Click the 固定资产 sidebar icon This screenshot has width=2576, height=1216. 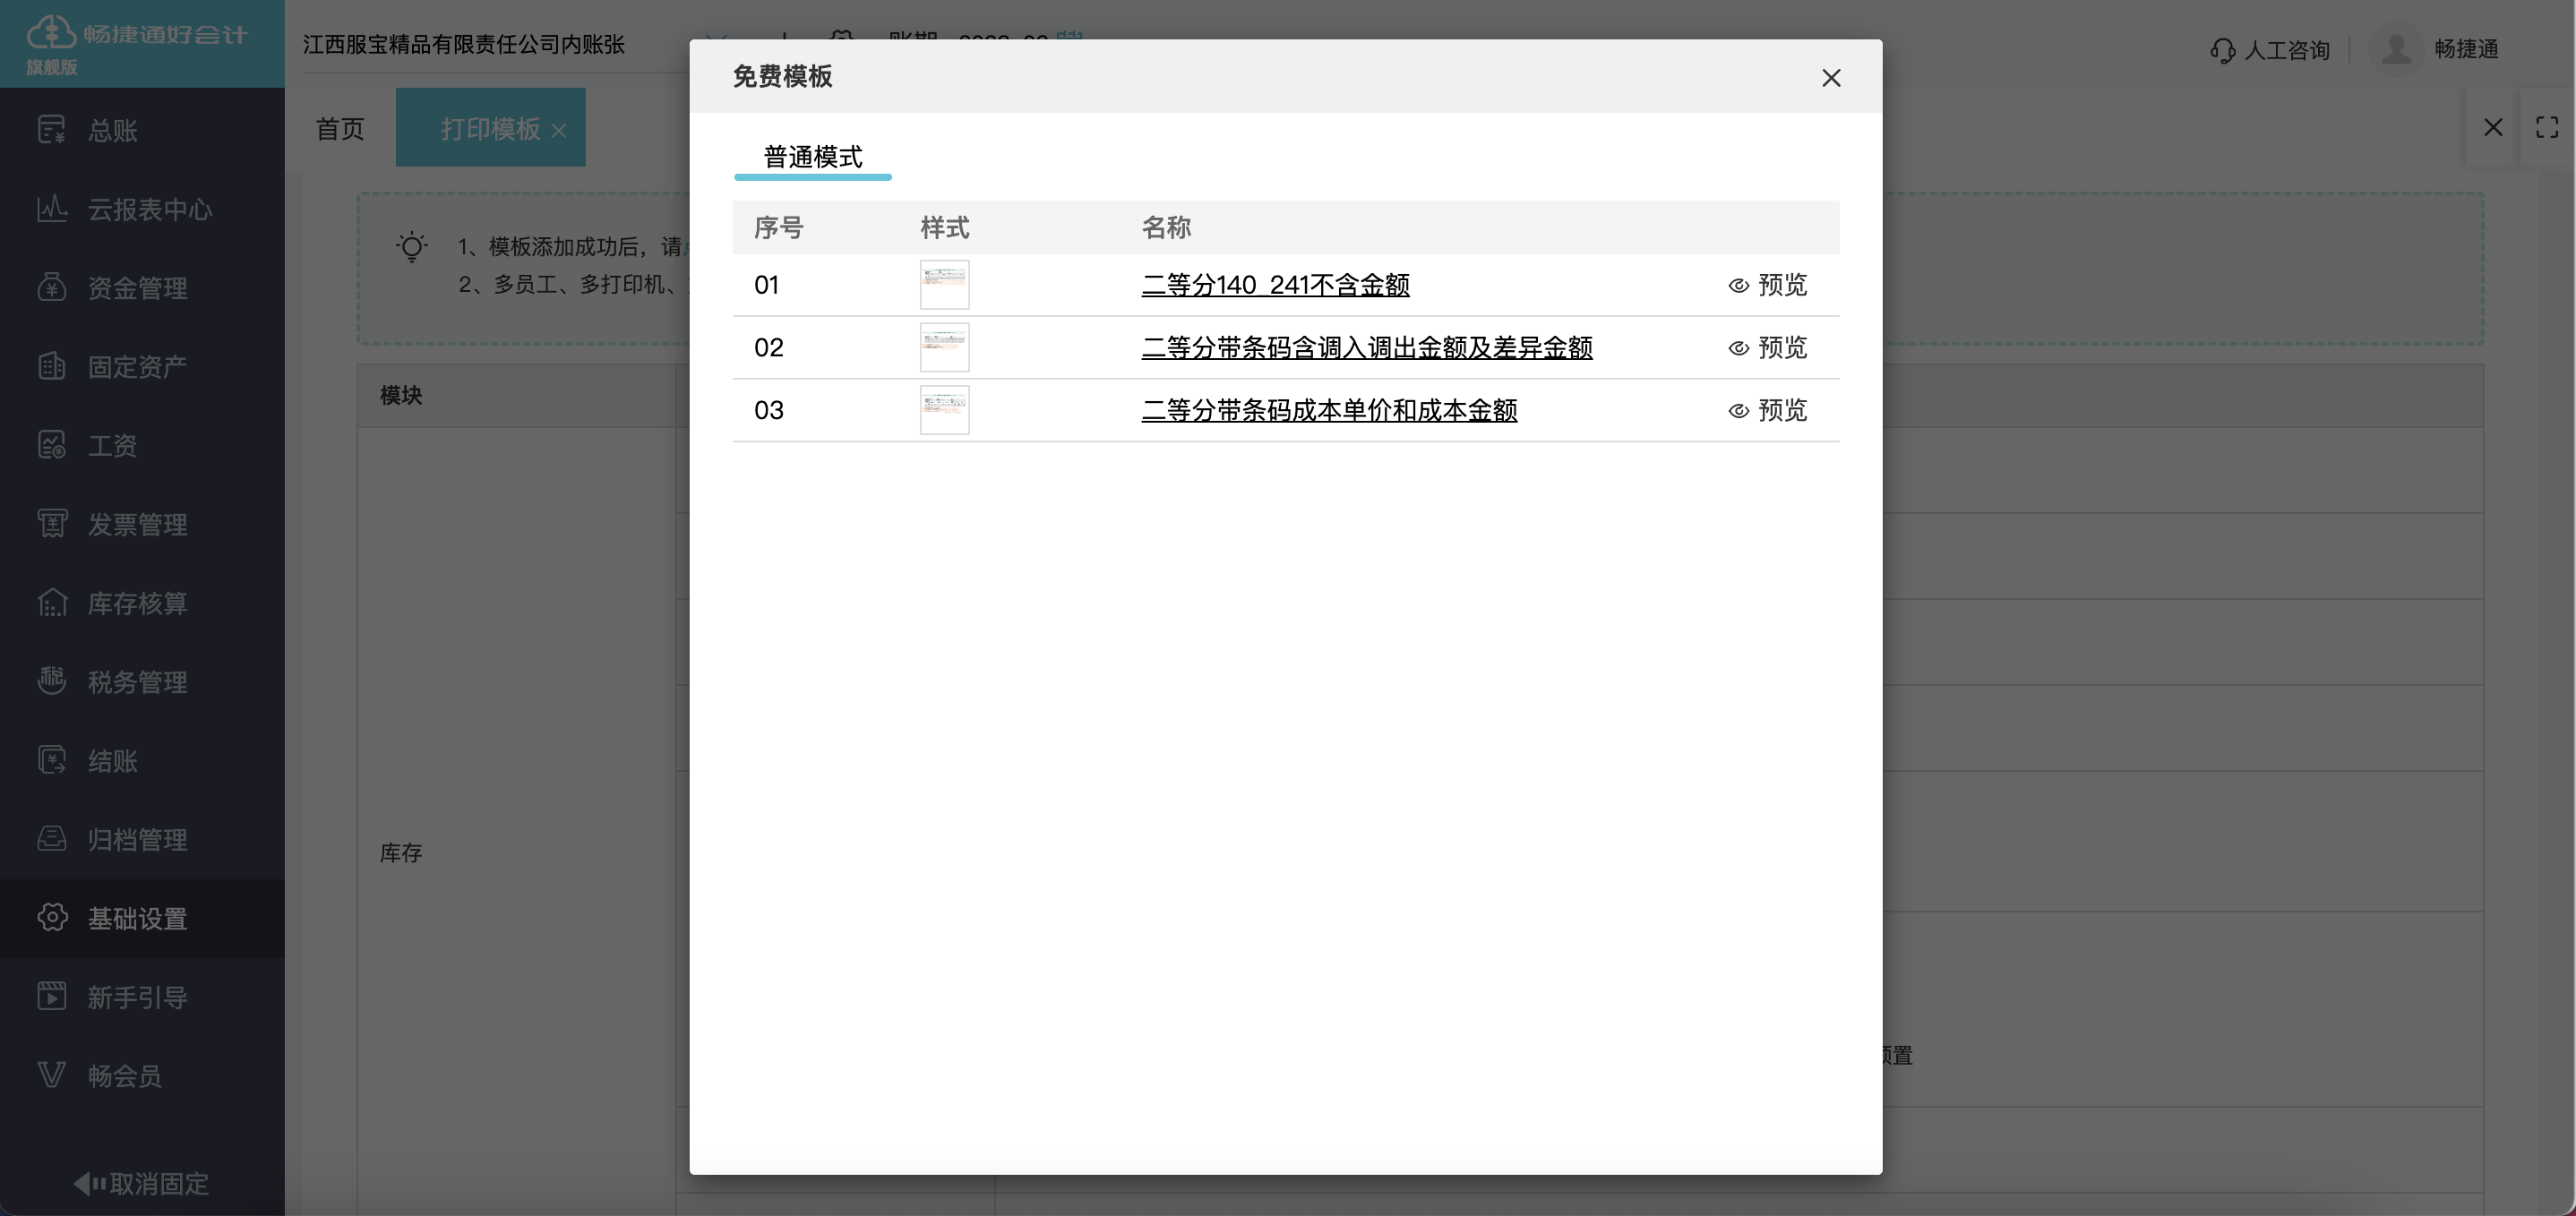(51, 364)
